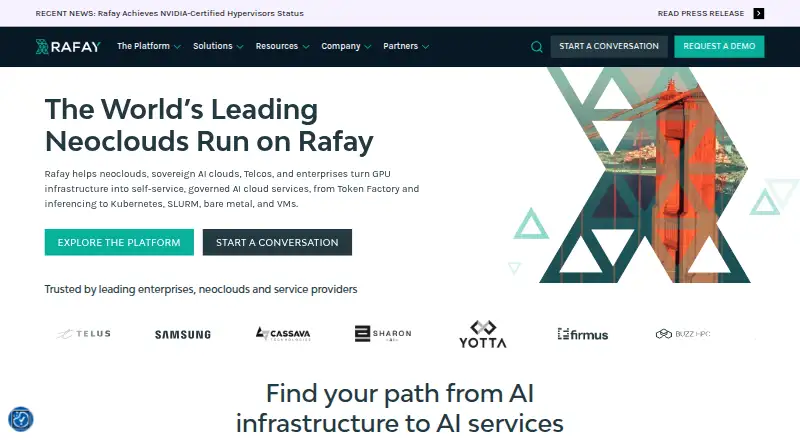Click the Explore the Platform button

(119, 242)
